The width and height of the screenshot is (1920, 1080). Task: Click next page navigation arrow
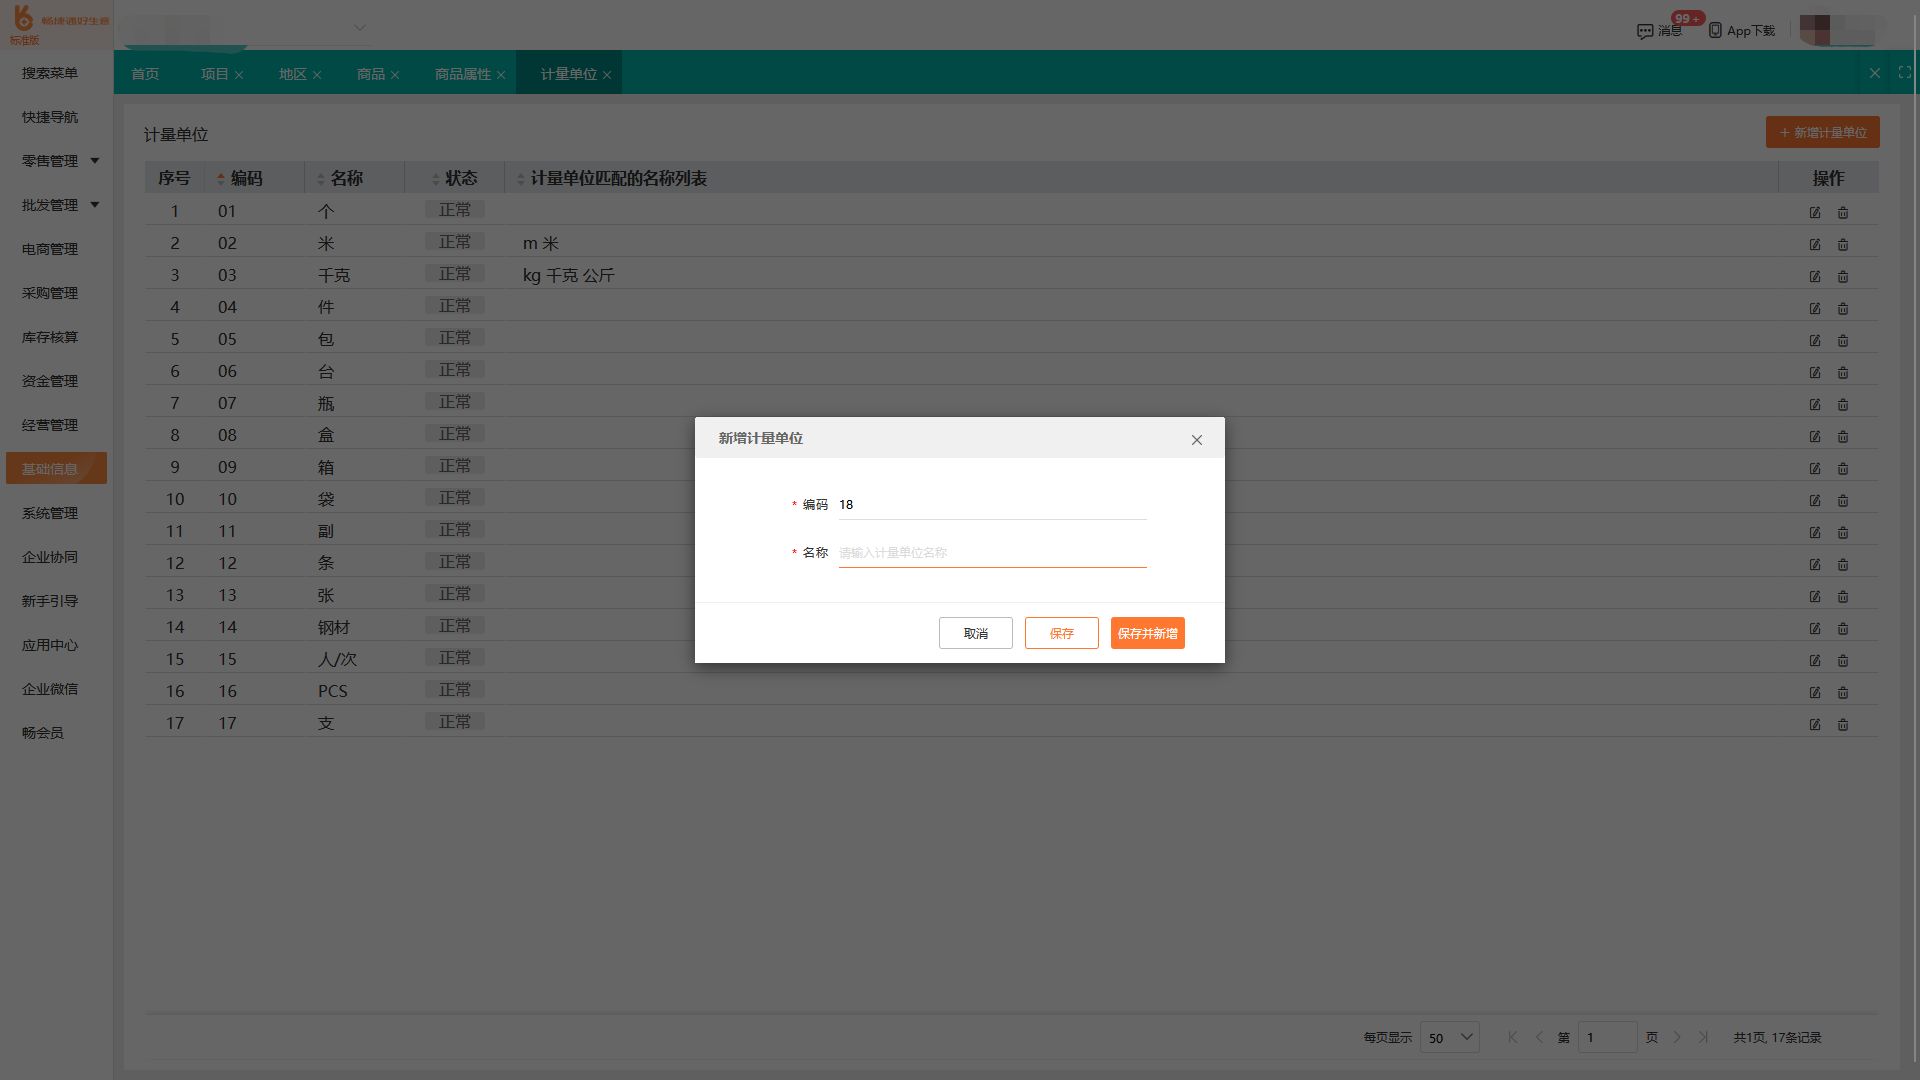tap(1677, 1038)
